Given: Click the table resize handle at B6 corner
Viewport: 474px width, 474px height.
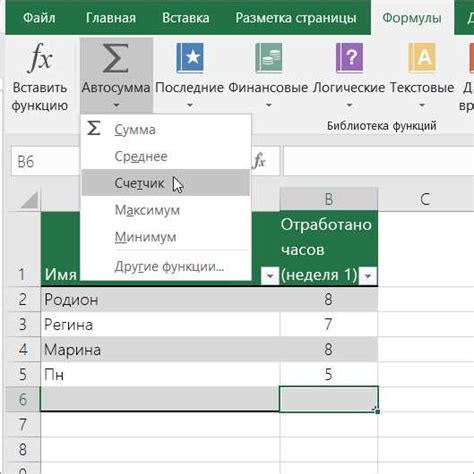Looking at the screenshot, I should [x=377, y=411].
